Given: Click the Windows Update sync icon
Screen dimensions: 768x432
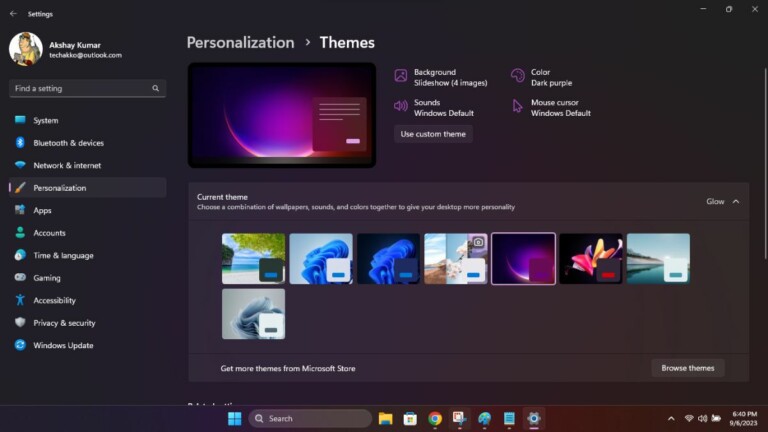Looking at the screenshot, I should coord(20,345).
